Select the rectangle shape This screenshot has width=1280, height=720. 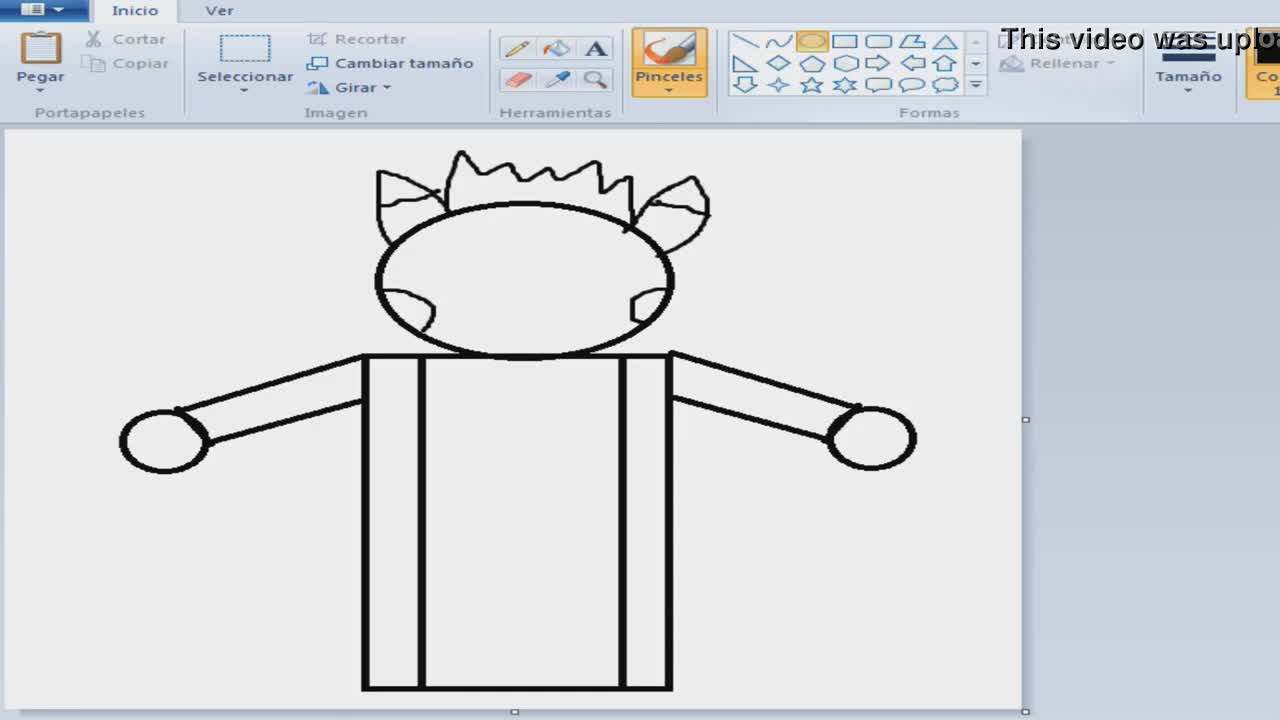click(x=845, y=42)
